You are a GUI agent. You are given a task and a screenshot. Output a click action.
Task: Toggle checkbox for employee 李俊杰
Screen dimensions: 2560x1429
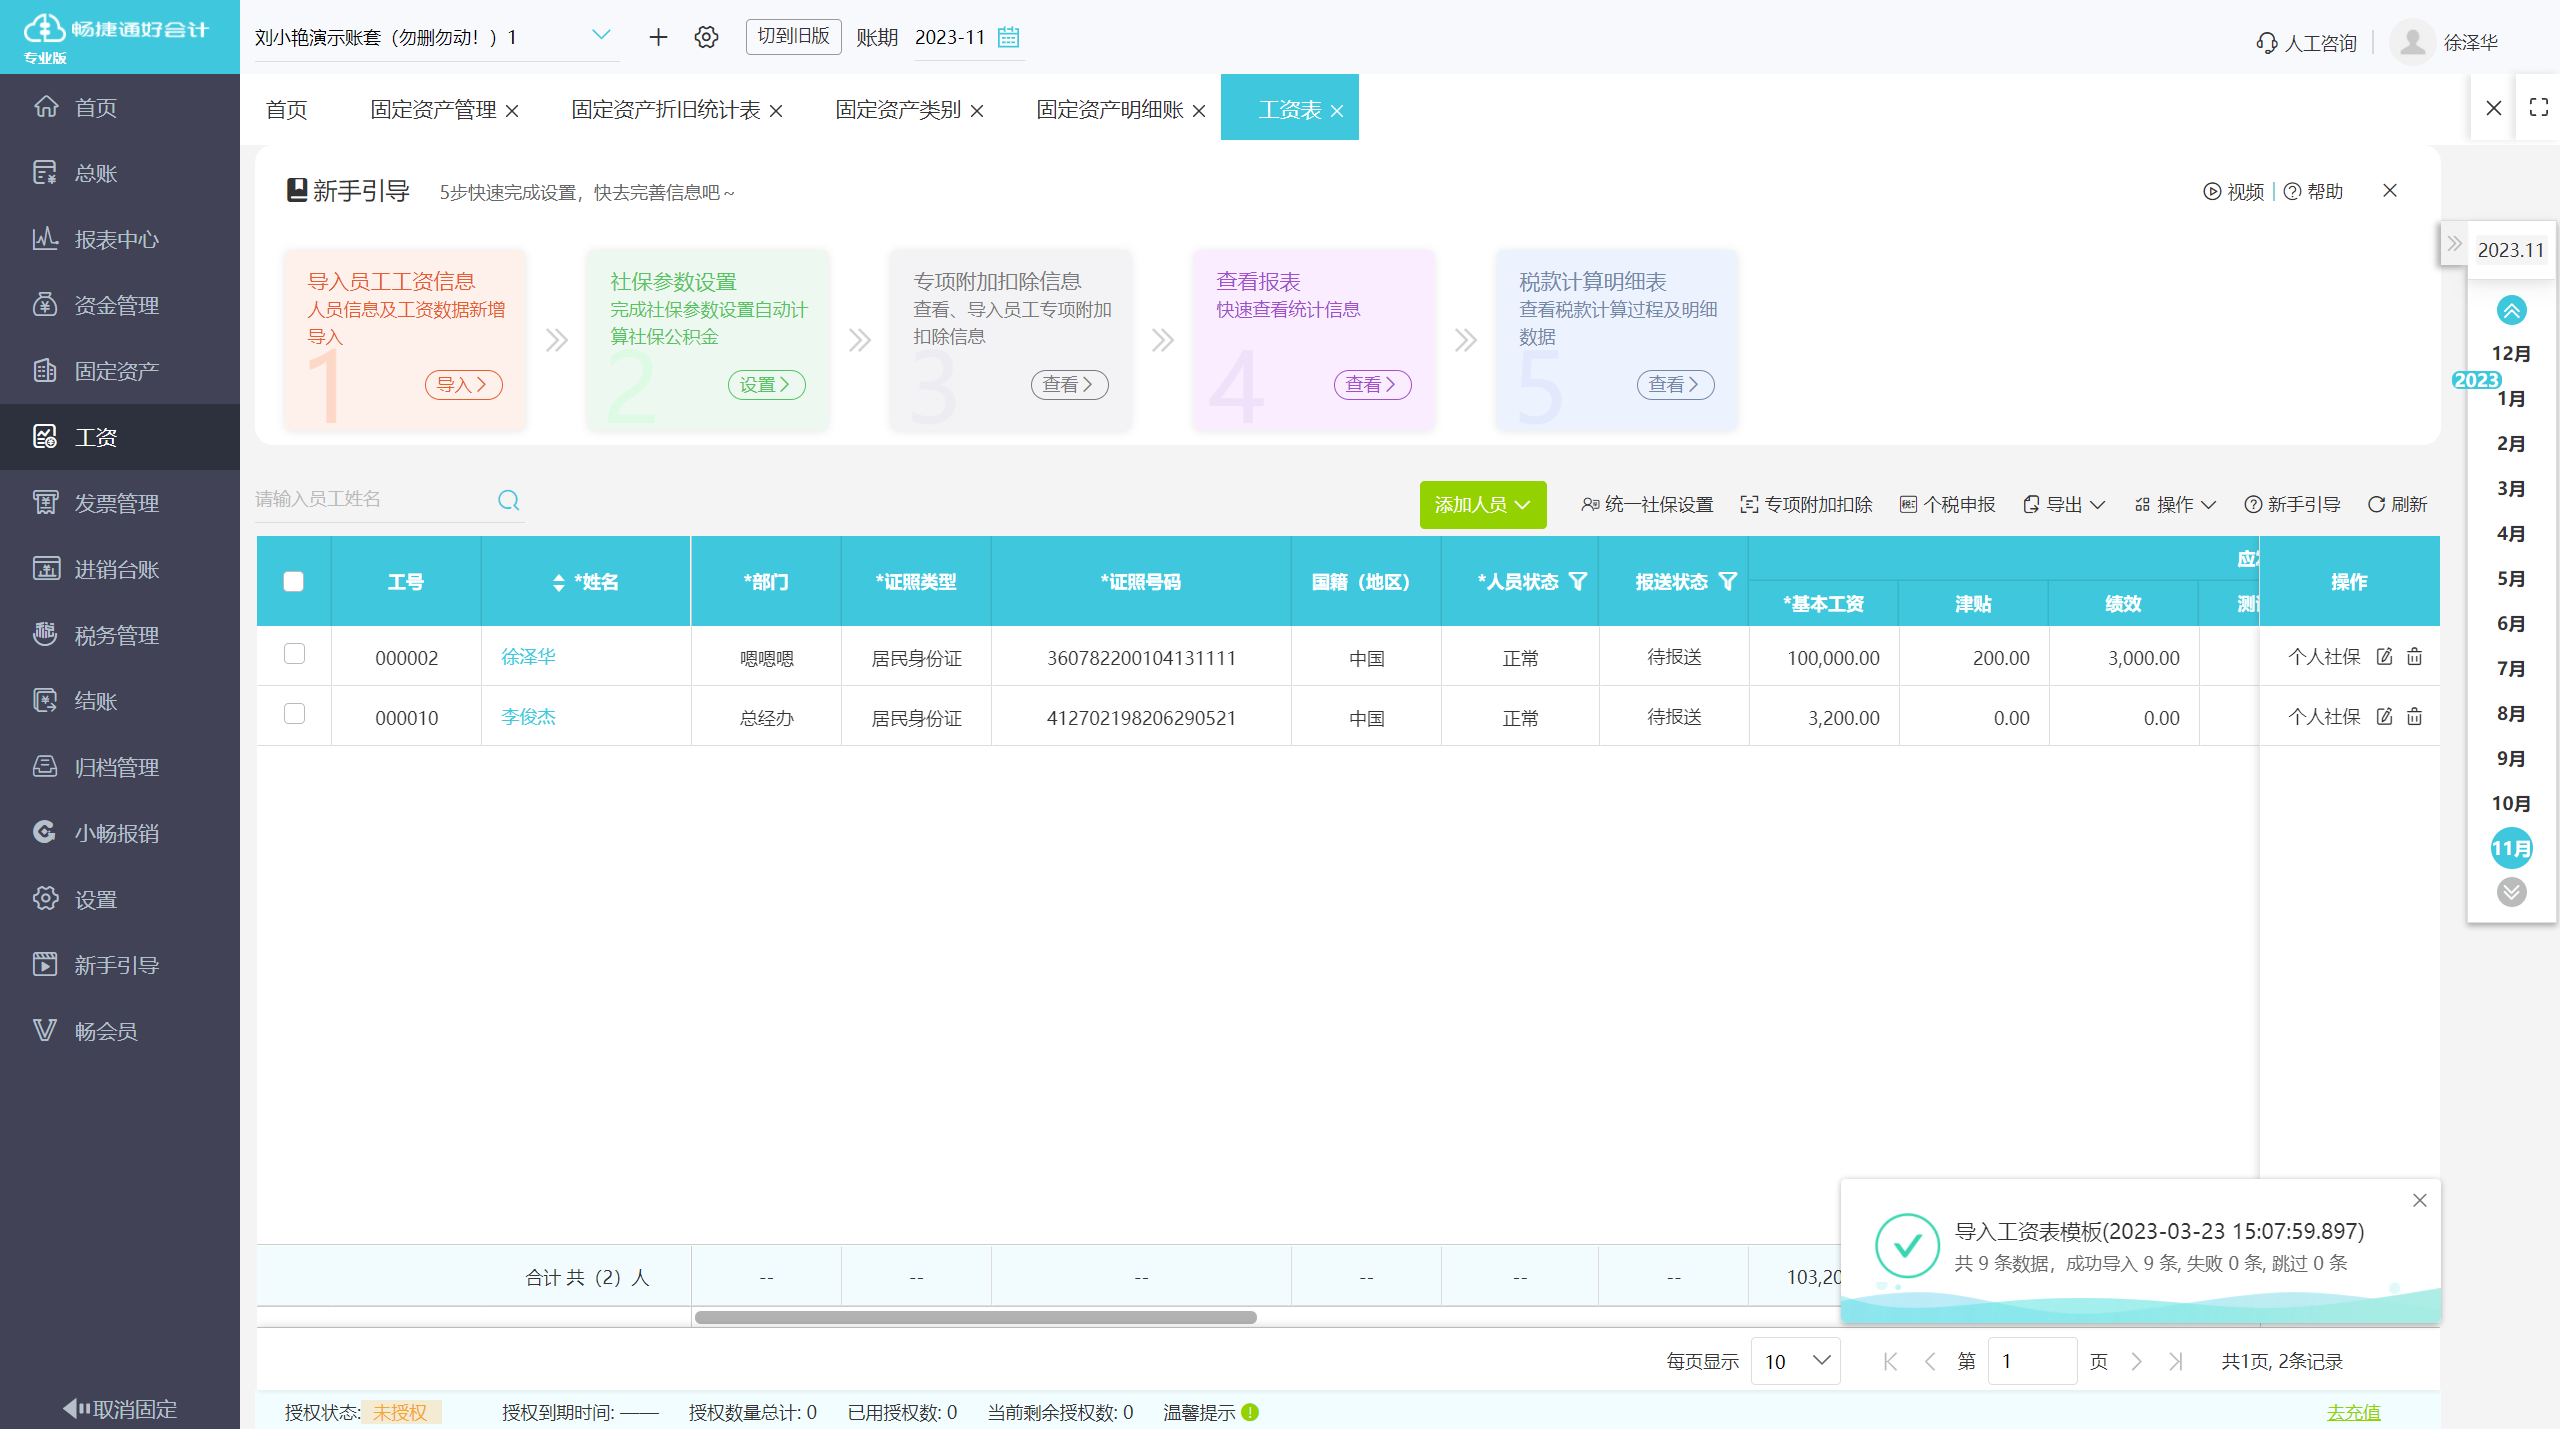tap(295, 715)
